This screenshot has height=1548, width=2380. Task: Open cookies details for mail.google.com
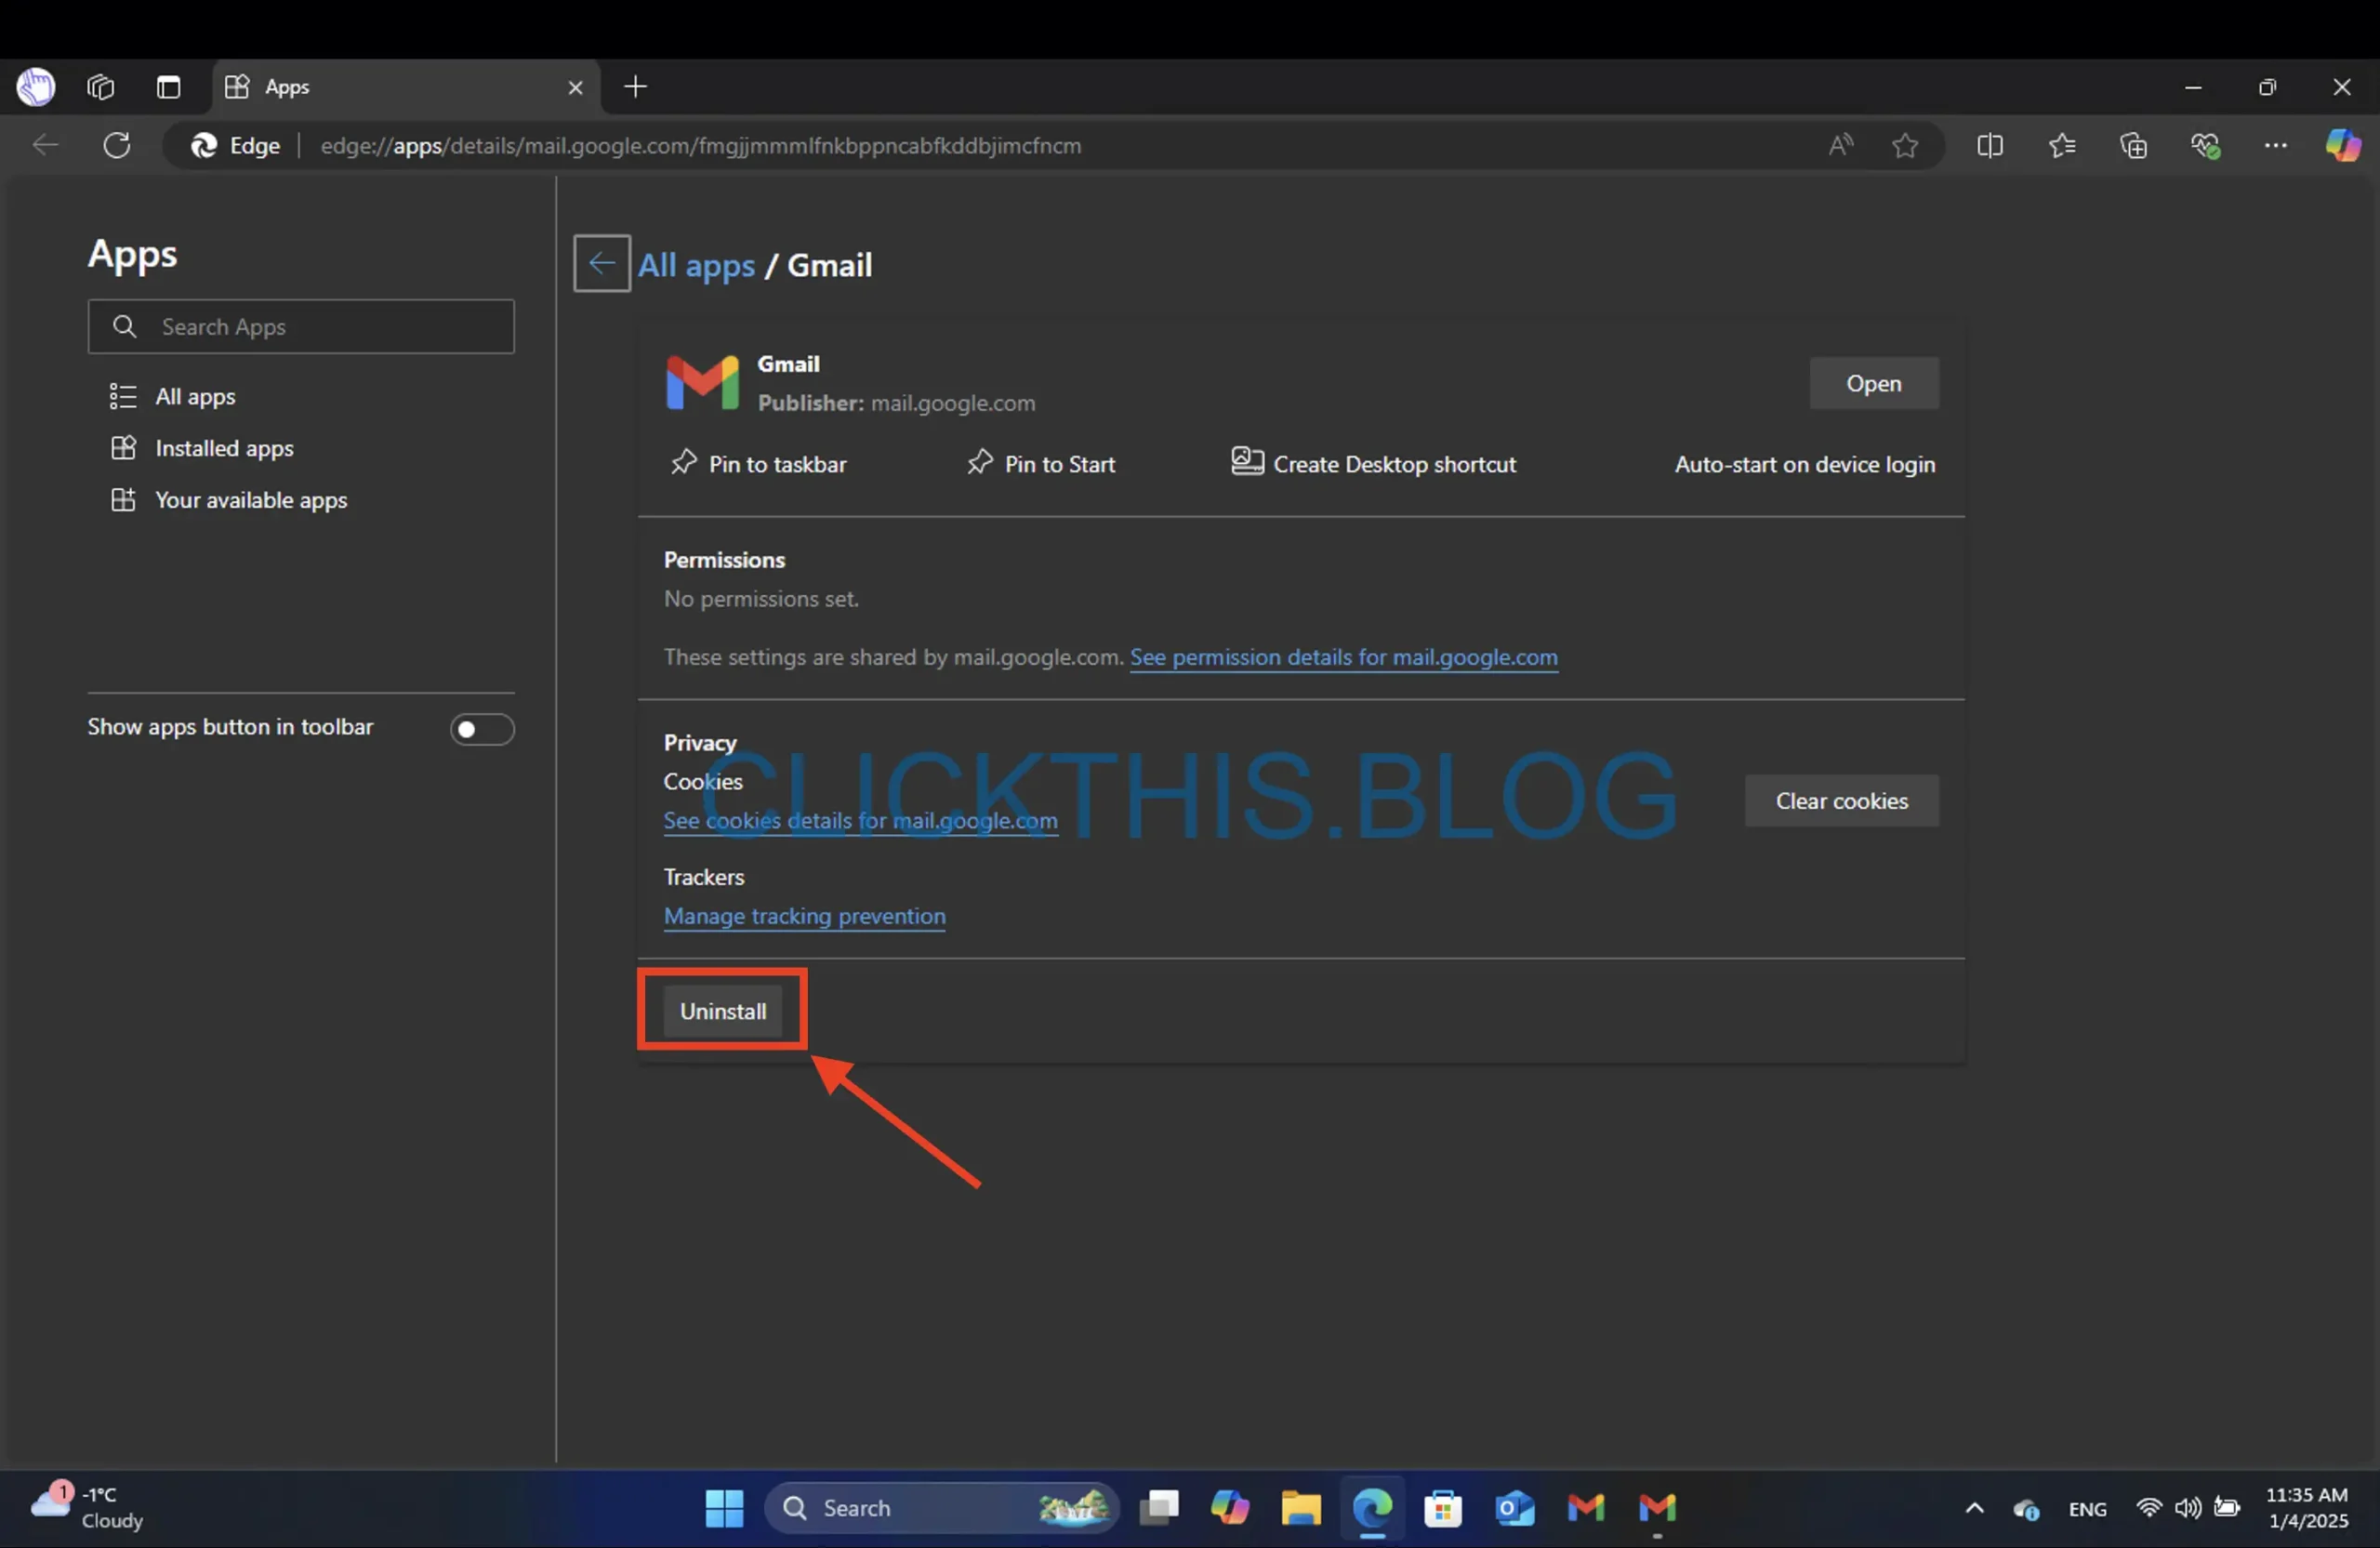[860, 820]
